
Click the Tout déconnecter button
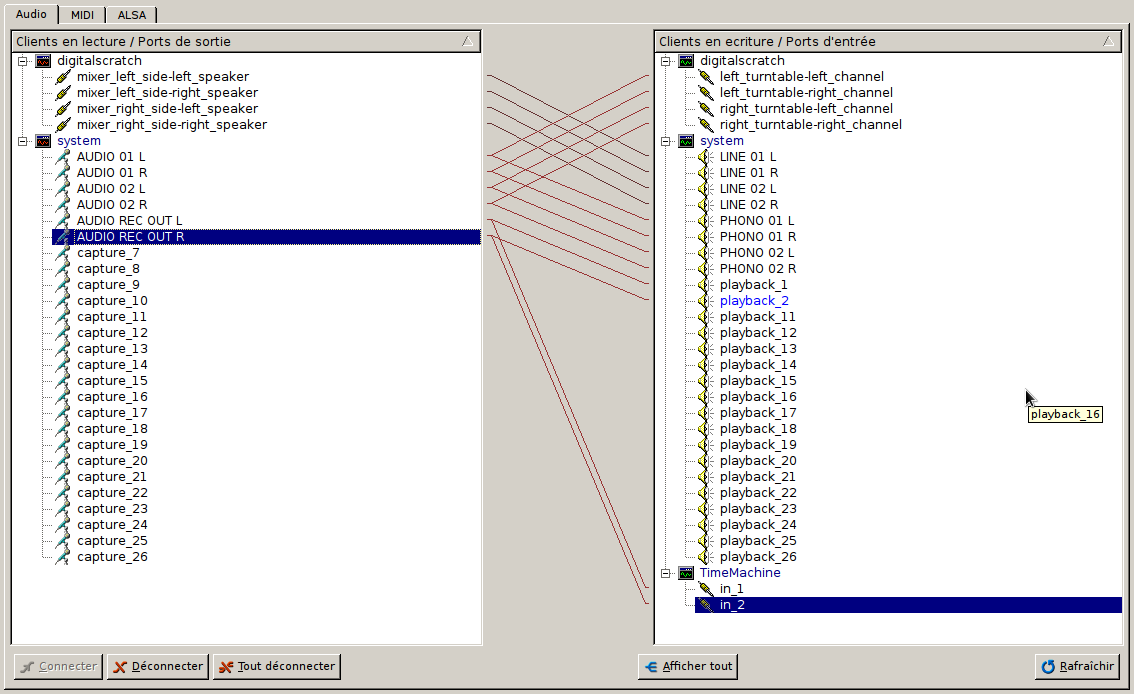pyautogui.click(x=277, y=667)
